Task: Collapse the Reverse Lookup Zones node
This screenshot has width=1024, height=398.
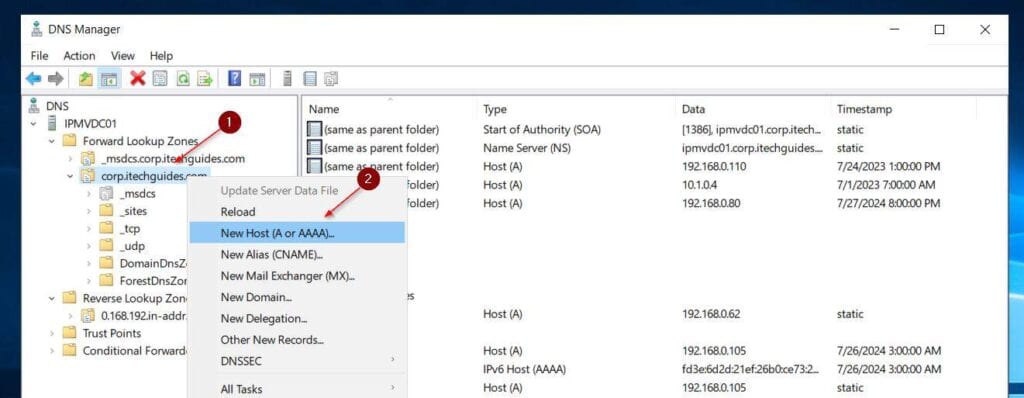Action: click(x=52, y=298)
